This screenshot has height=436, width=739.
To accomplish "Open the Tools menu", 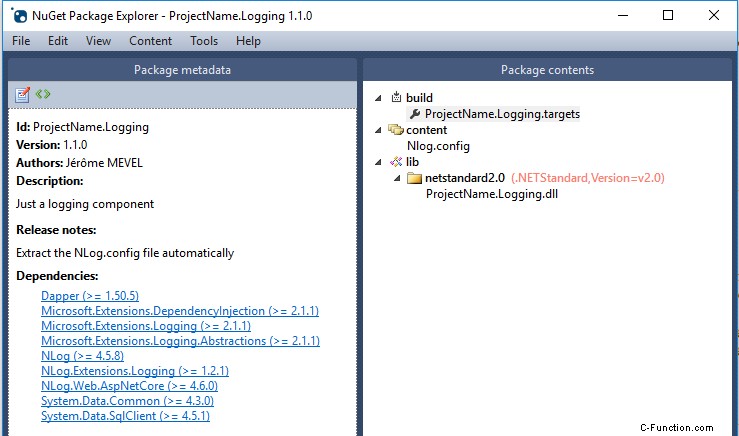I will (x=204, y=41).
